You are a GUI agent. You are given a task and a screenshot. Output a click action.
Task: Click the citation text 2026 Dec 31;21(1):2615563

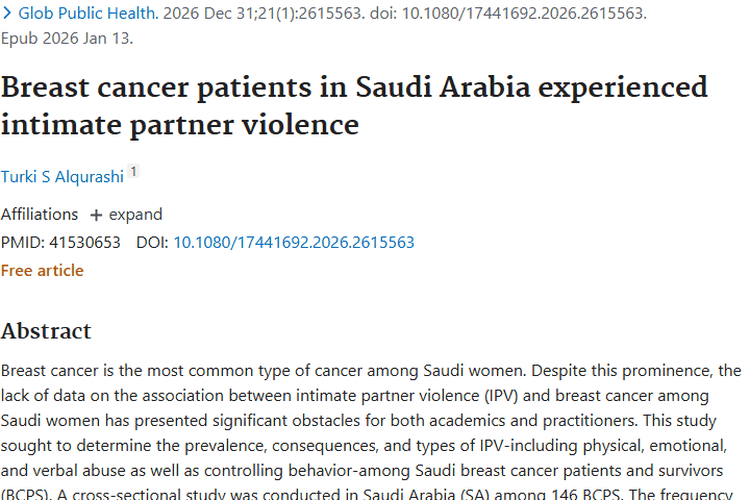(x=264, y=13)
